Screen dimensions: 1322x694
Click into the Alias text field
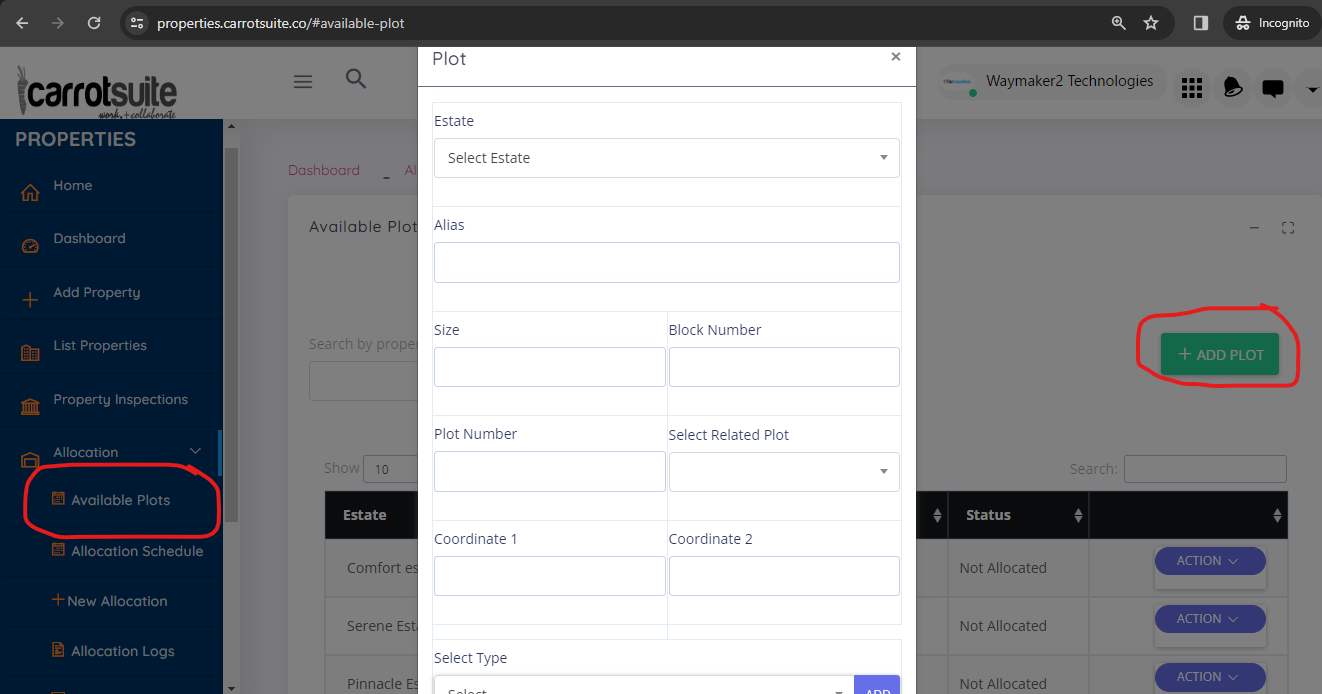click(666, 262)
